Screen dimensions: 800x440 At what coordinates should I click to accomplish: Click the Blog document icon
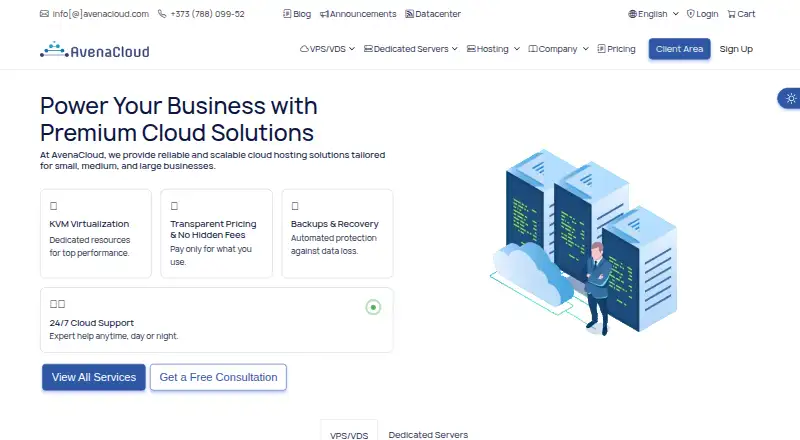click(x=287, y=14)
